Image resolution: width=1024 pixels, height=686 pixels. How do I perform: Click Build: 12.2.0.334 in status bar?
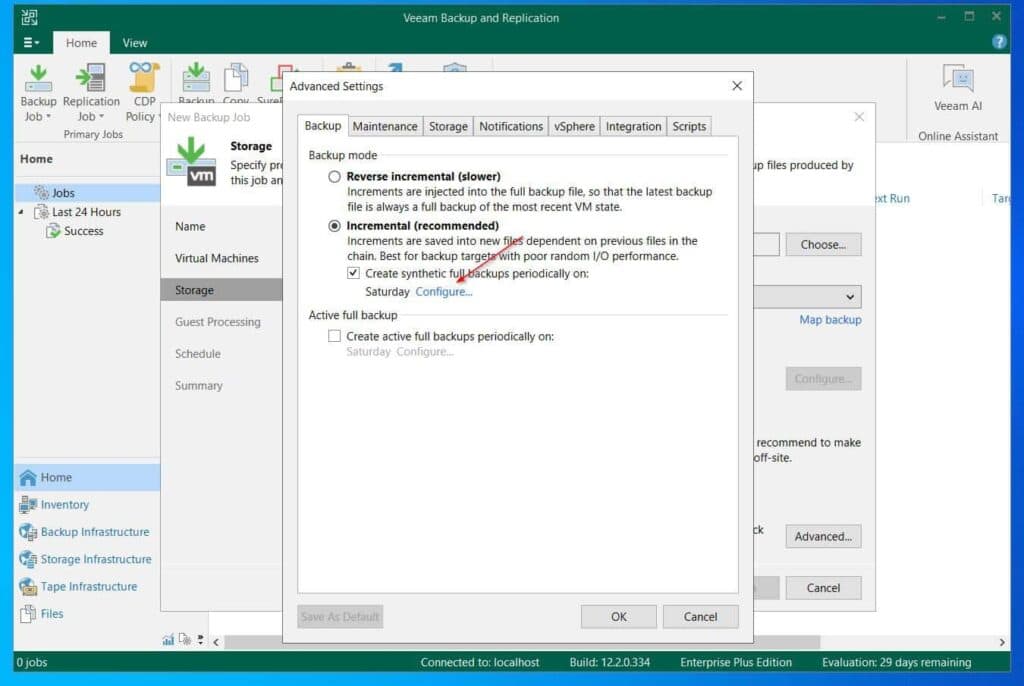[609, 662]
